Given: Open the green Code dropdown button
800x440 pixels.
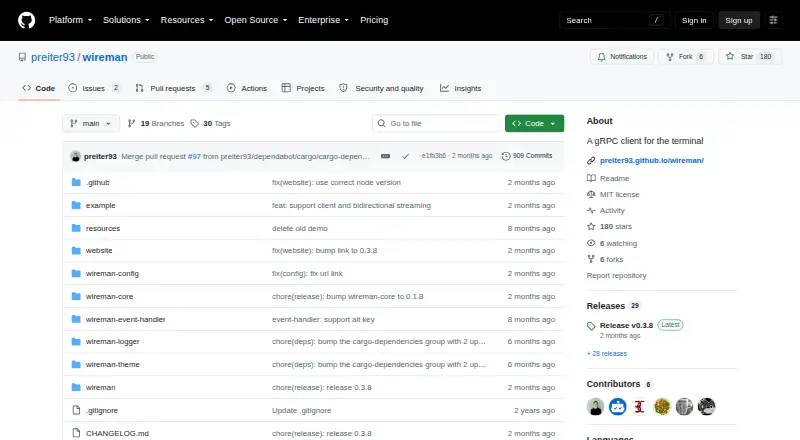Looking at the screenshot, I should pyautogui.click(x=534, y=124).
